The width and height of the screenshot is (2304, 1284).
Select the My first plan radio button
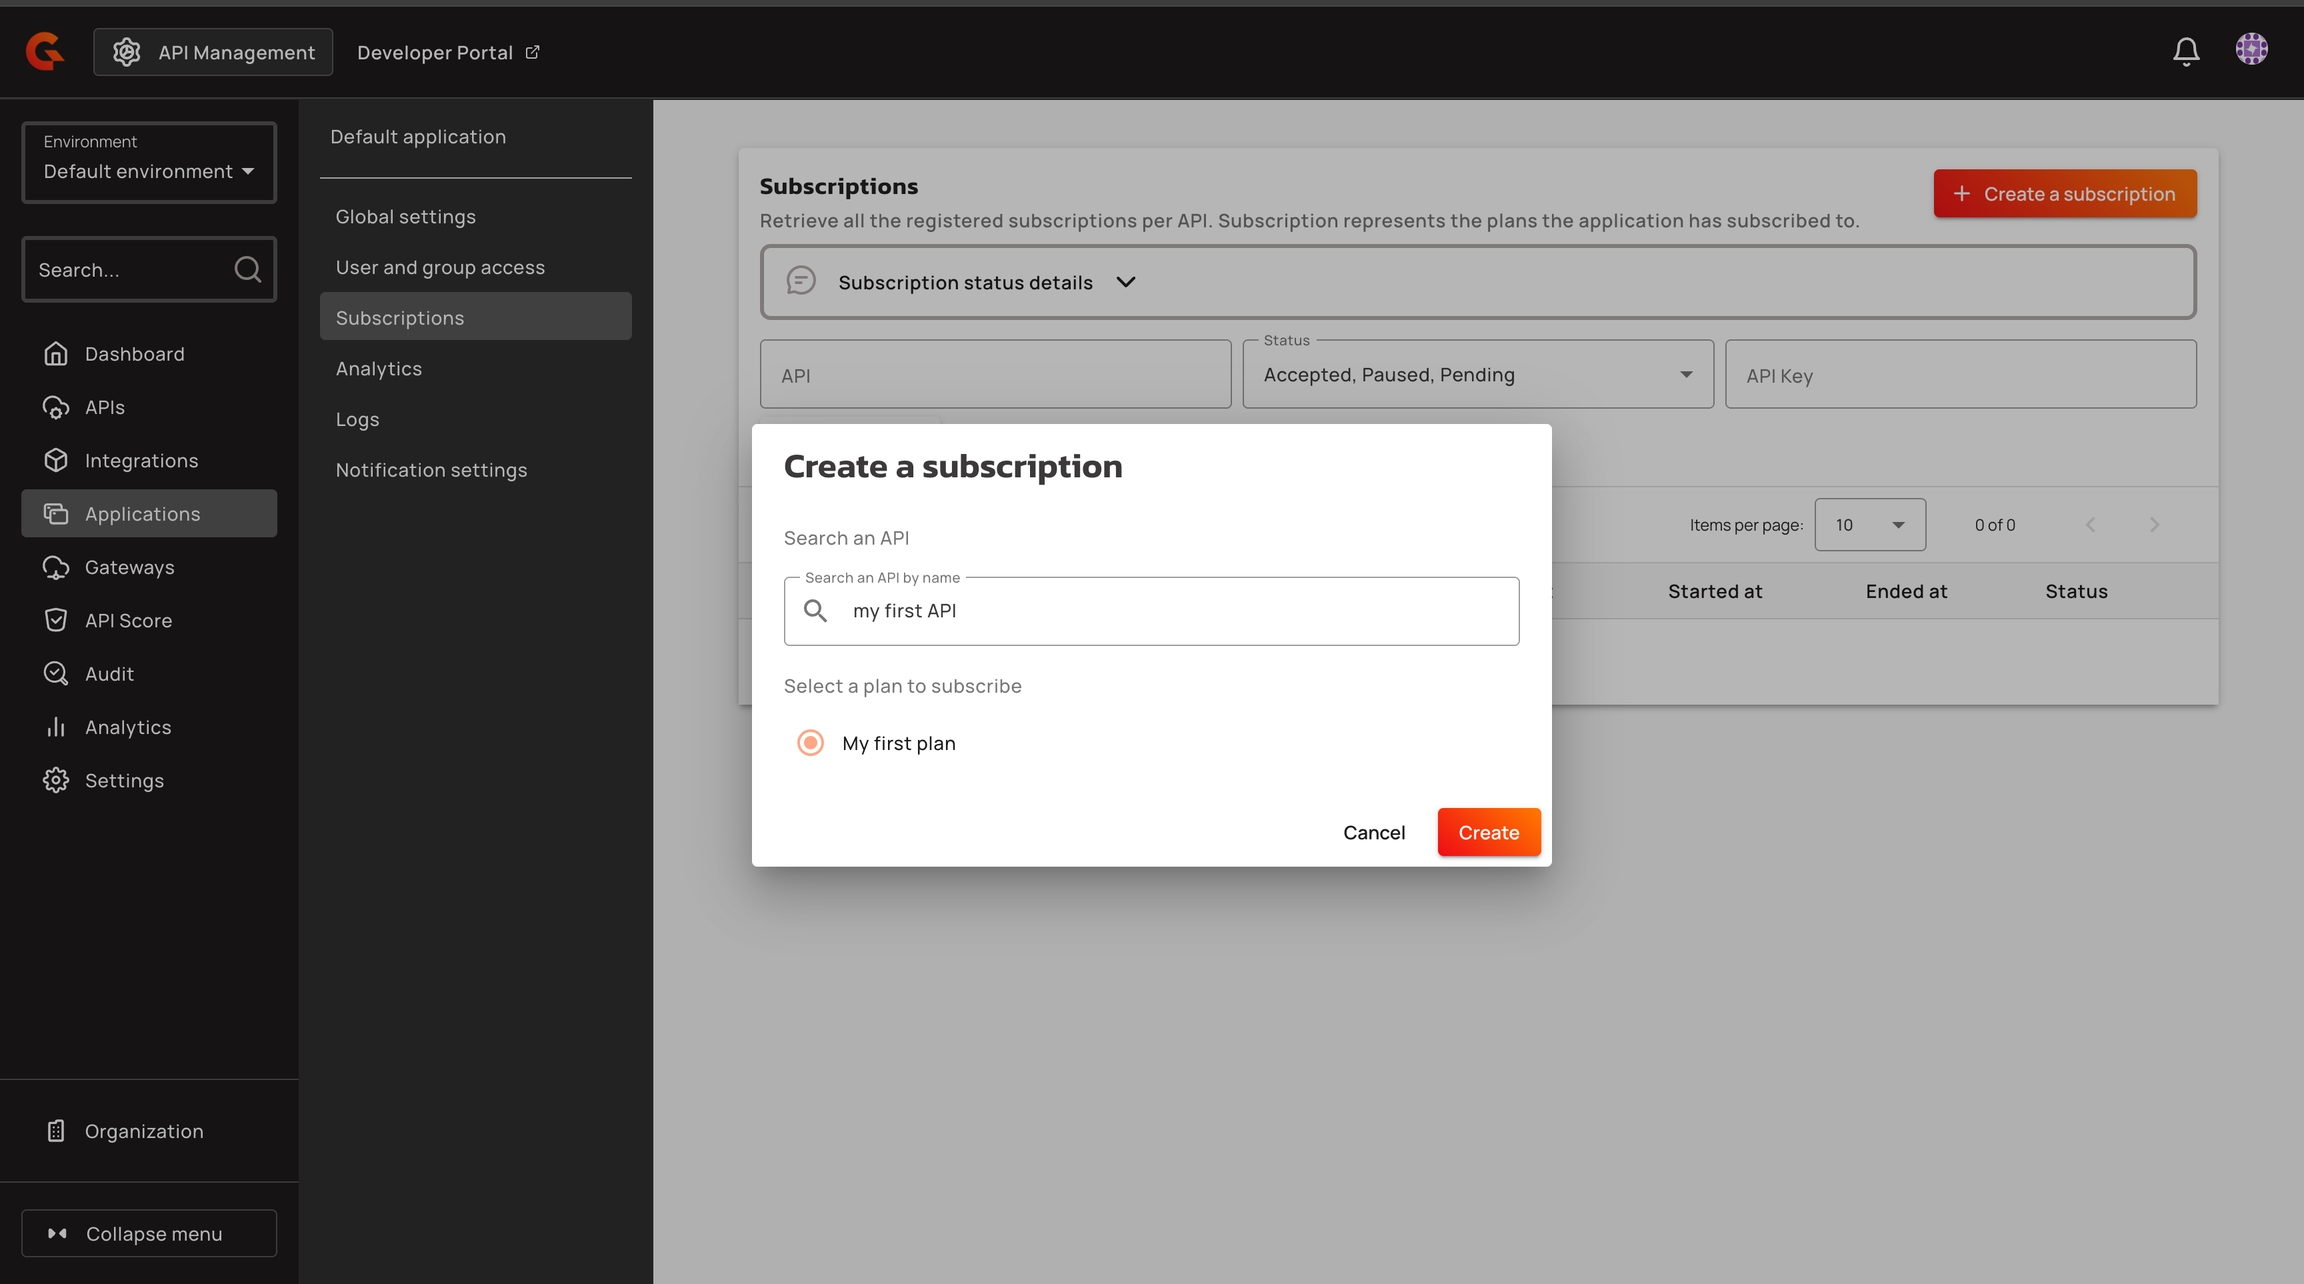click(810, 743)
